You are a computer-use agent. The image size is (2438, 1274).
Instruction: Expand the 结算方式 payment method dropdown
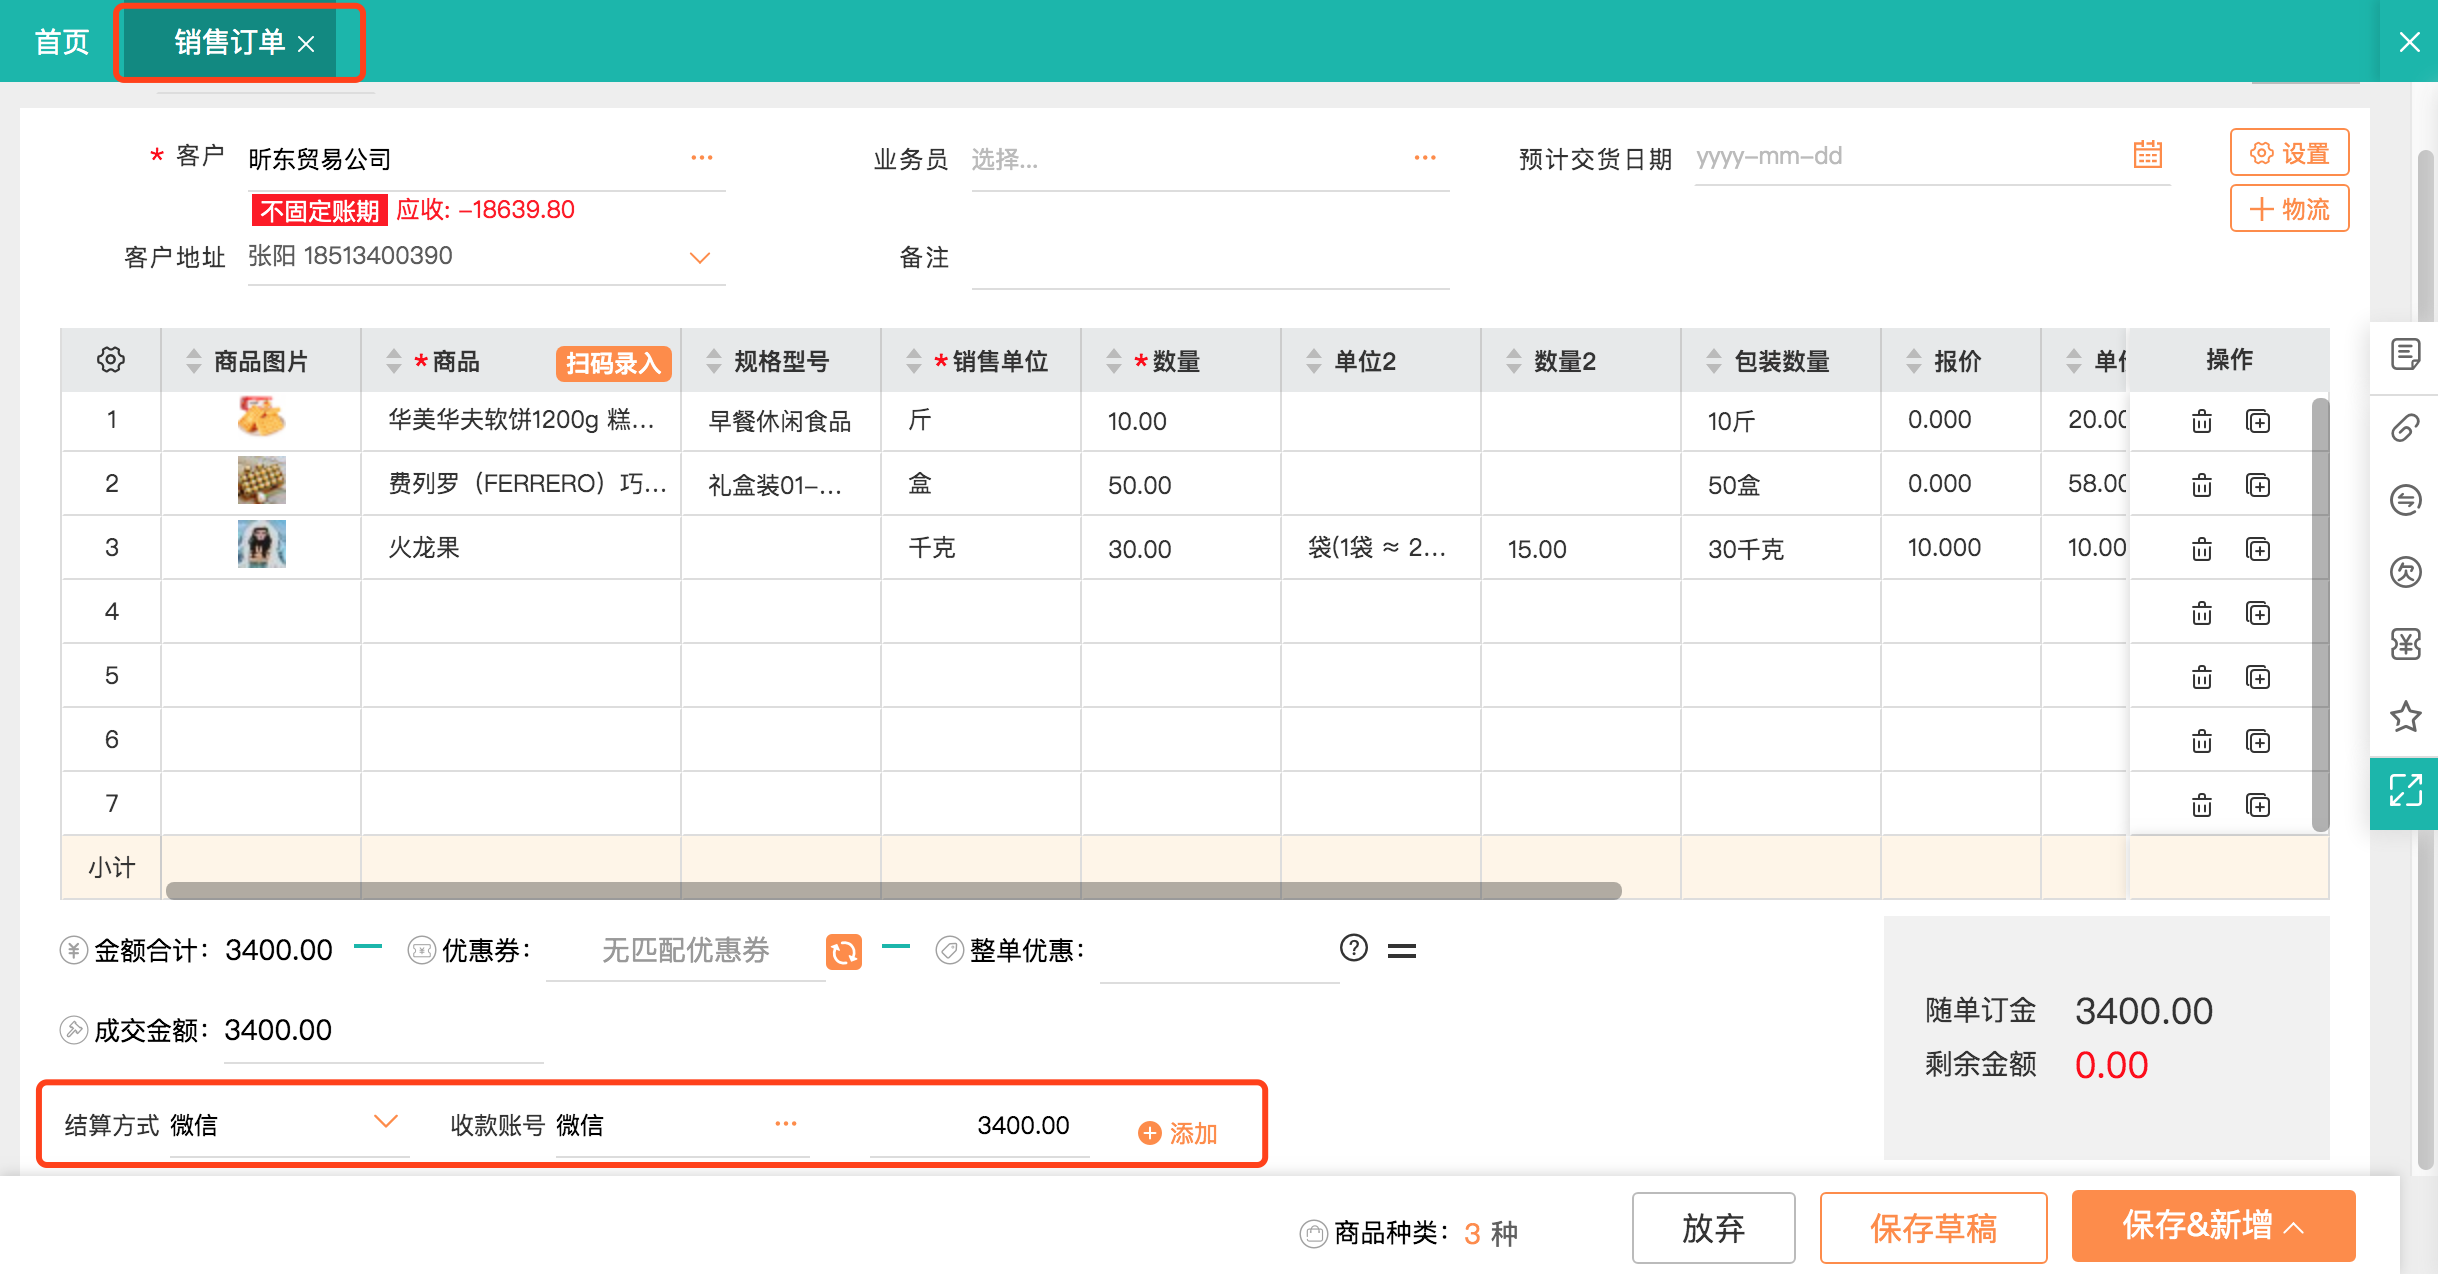[x=382, y=1127]
